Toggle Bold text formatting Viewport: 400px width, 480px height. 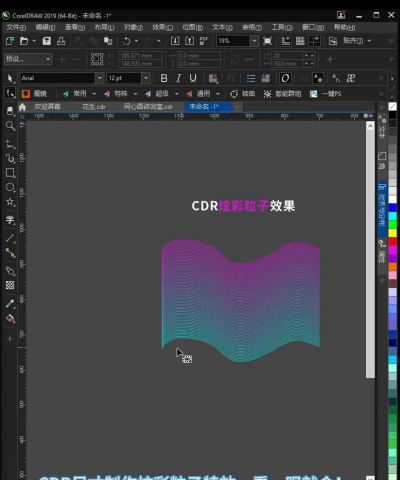click(x=164, y=78)
